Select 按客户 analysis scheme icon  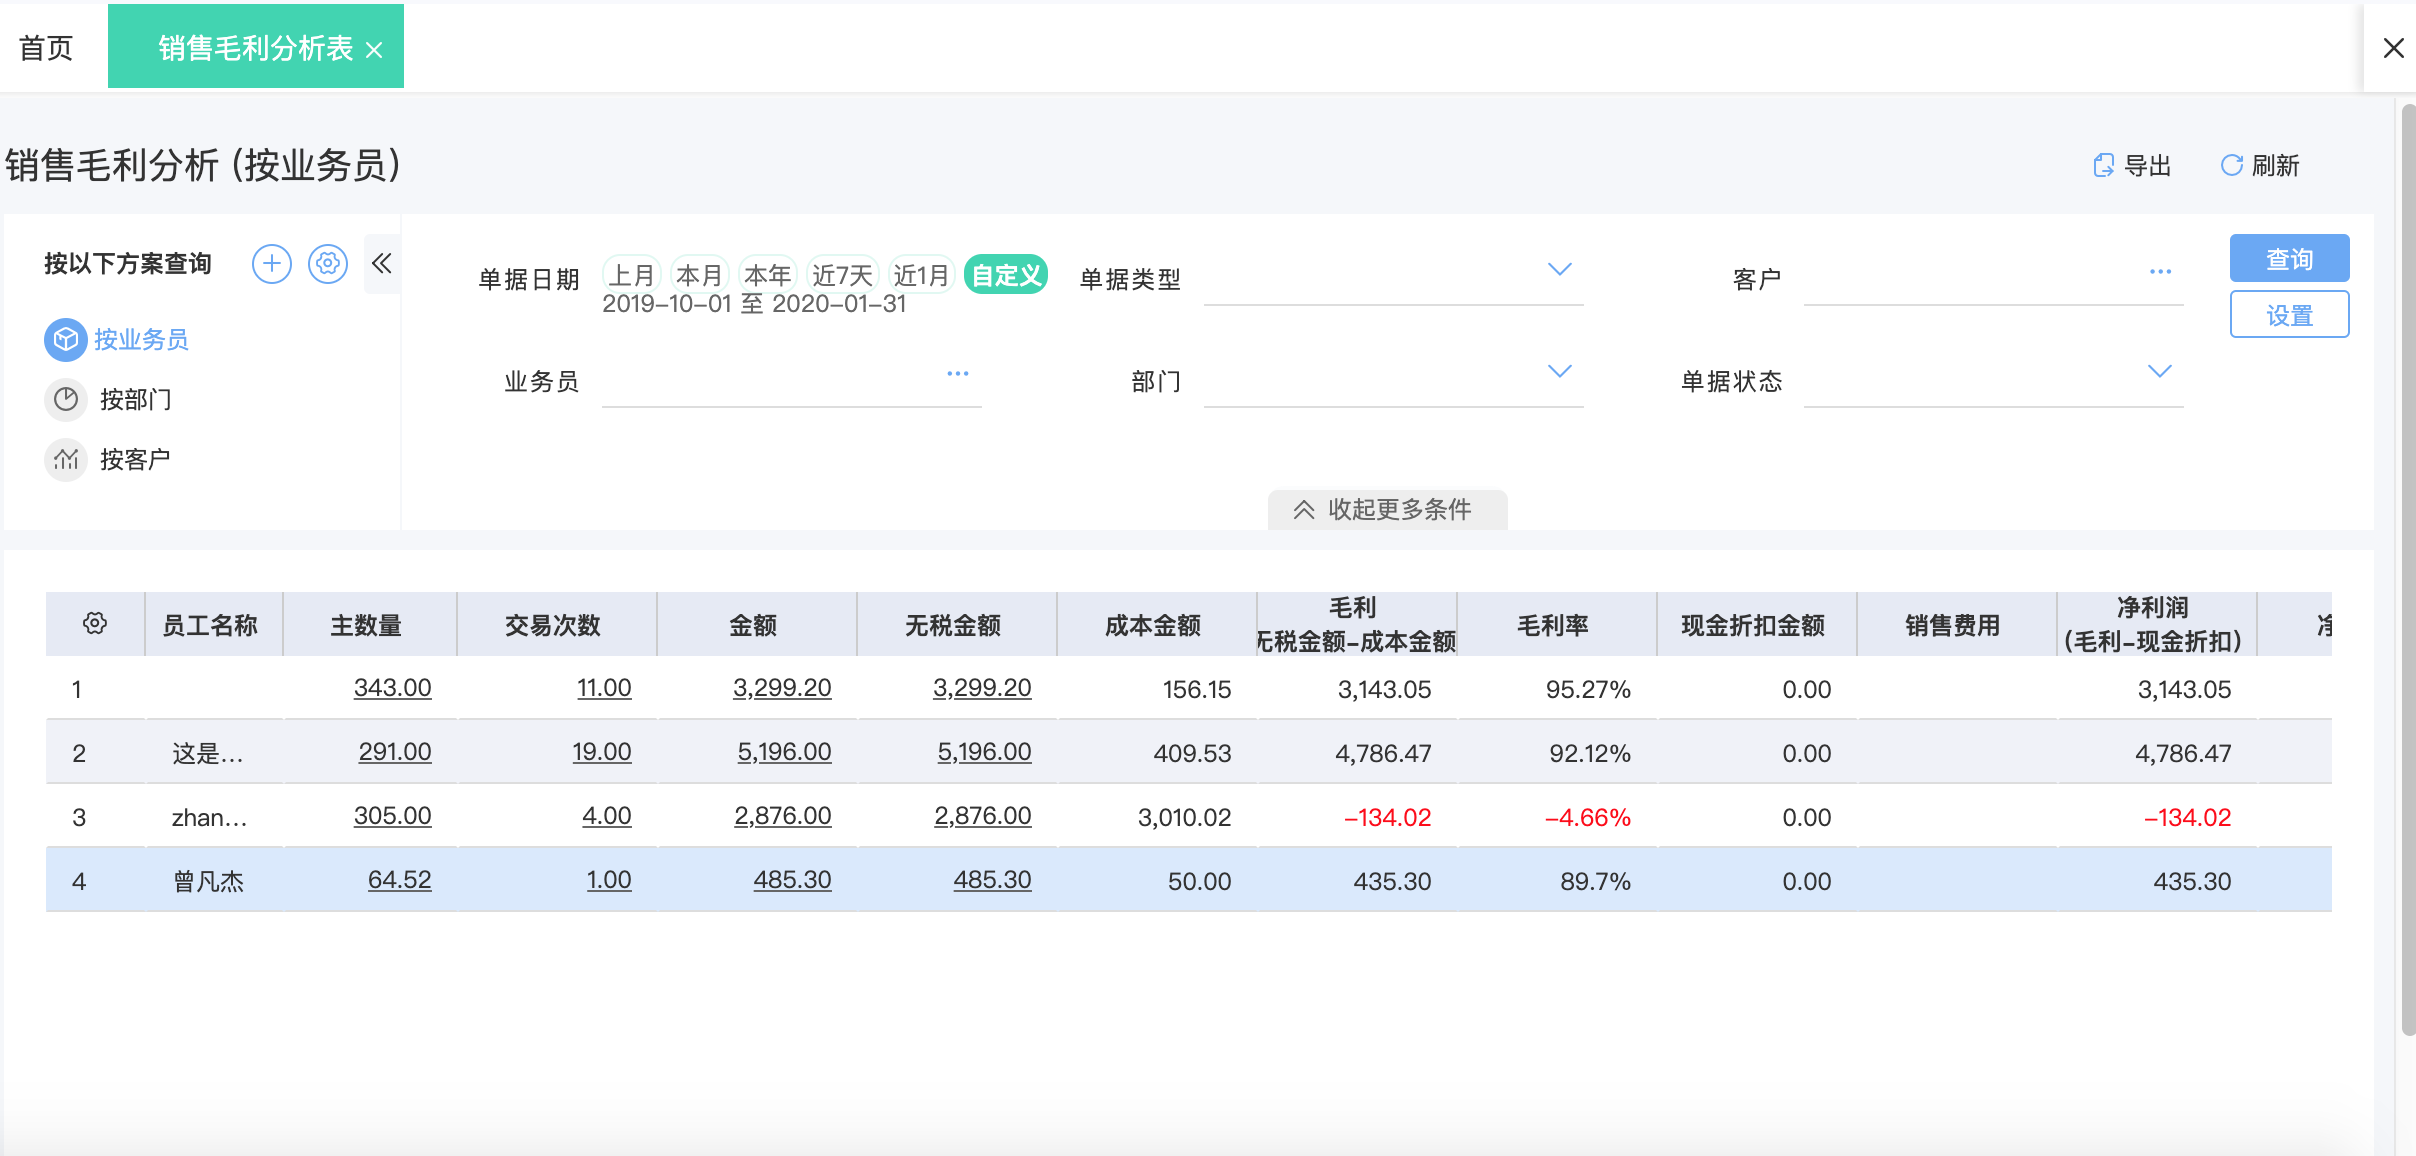point(62,458)
